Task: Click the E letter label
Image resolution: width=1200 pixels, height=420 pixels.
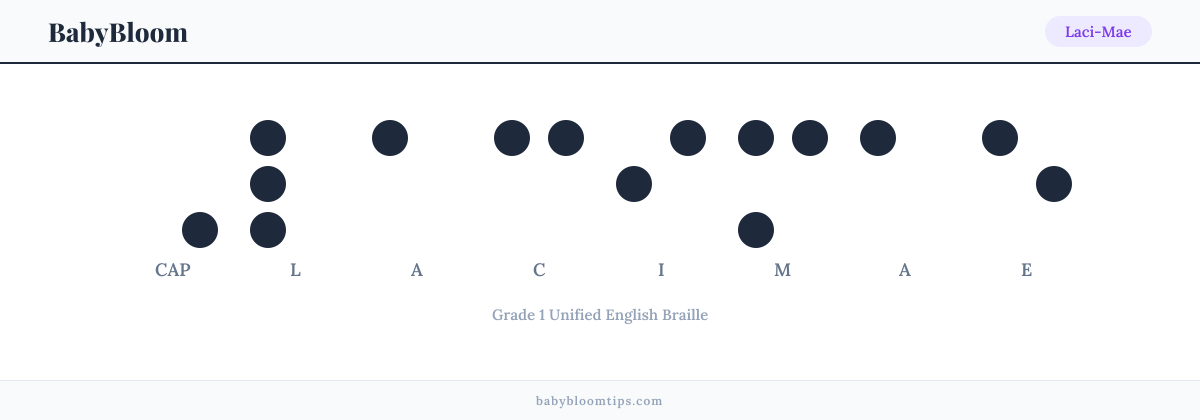Action: point(1027,270)
